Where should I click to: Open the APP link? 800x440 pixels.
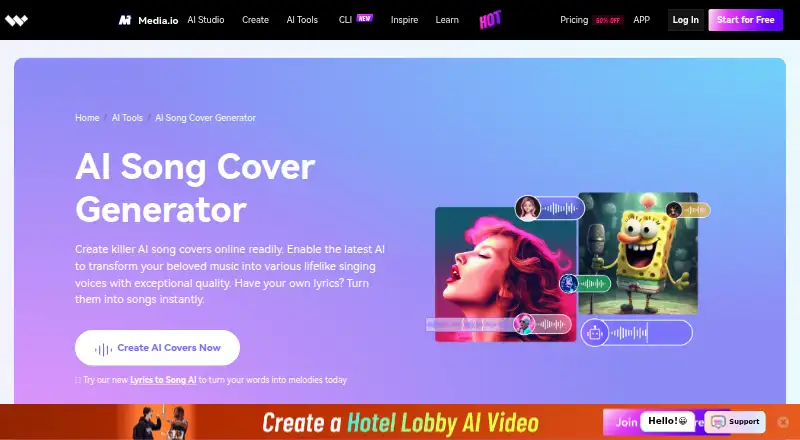[641, 20]
